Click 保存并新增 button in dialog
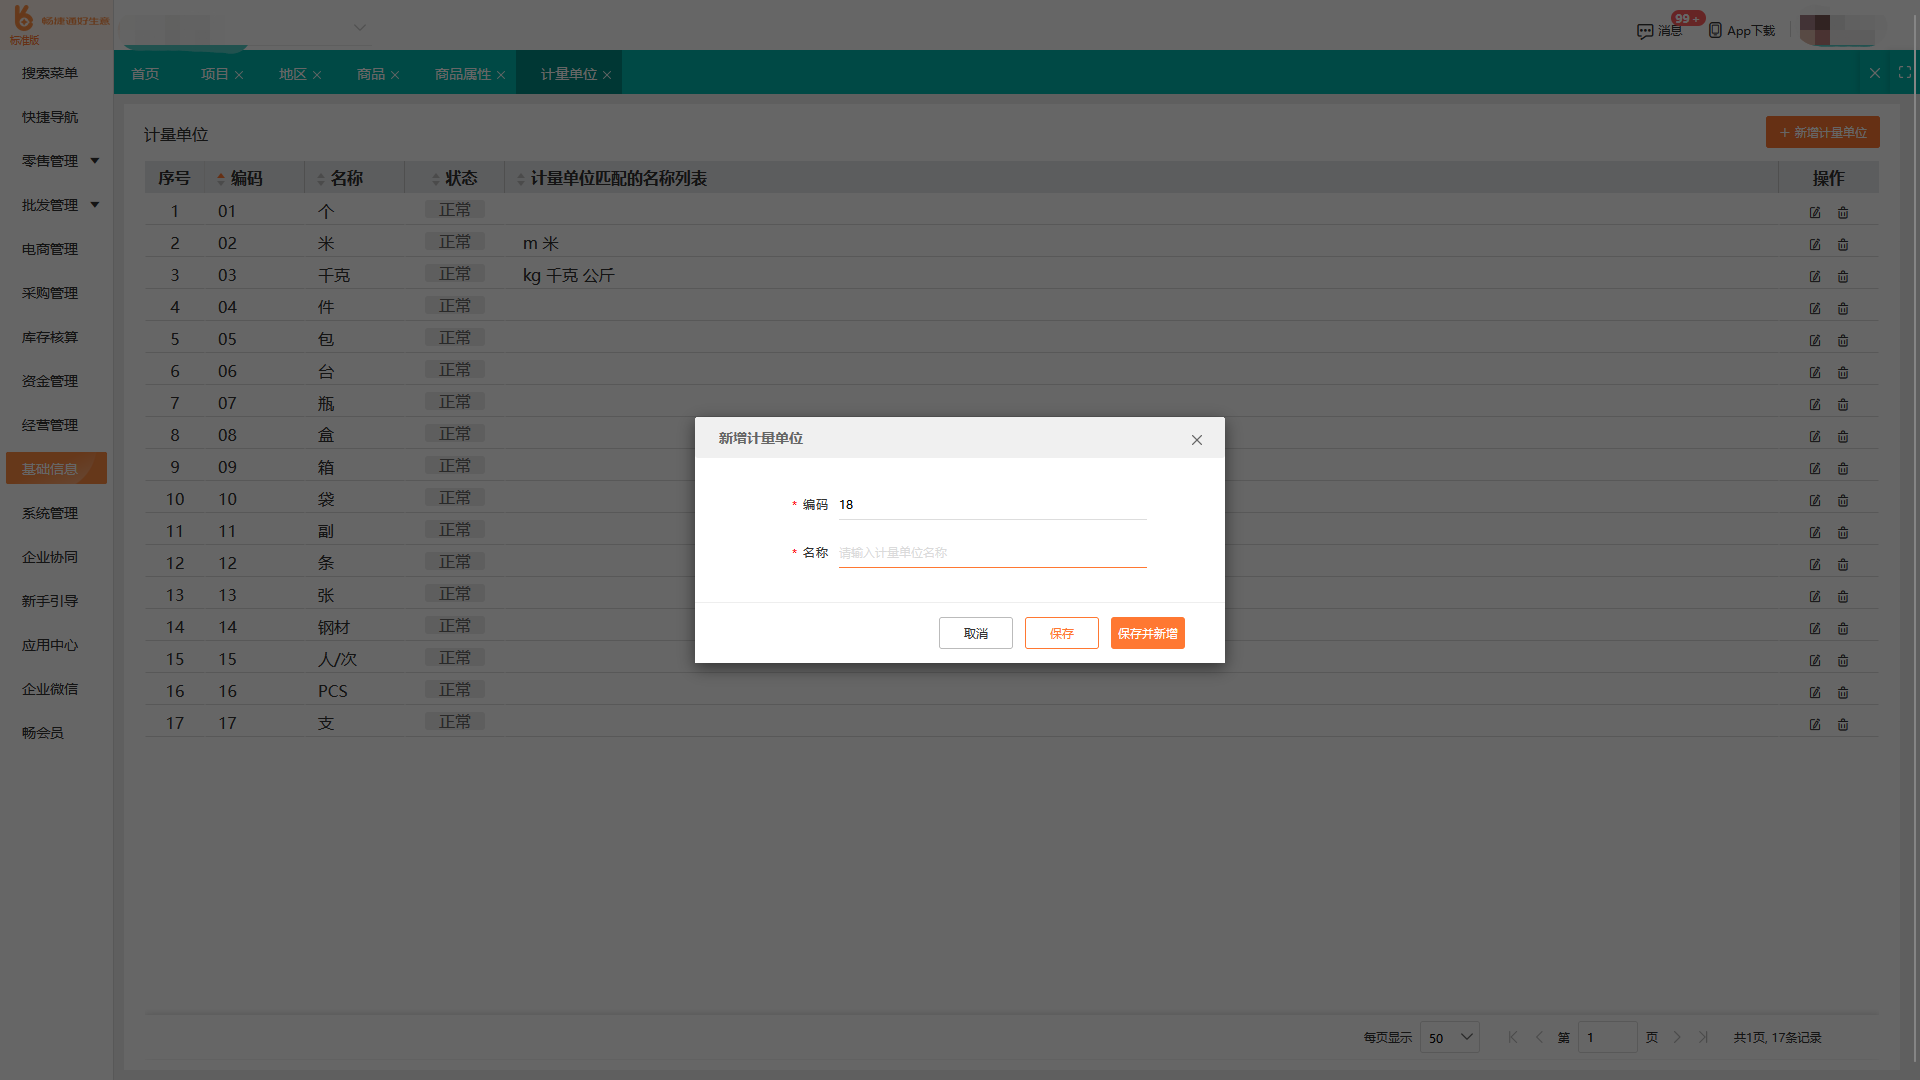 click(x=1146, y=633)
